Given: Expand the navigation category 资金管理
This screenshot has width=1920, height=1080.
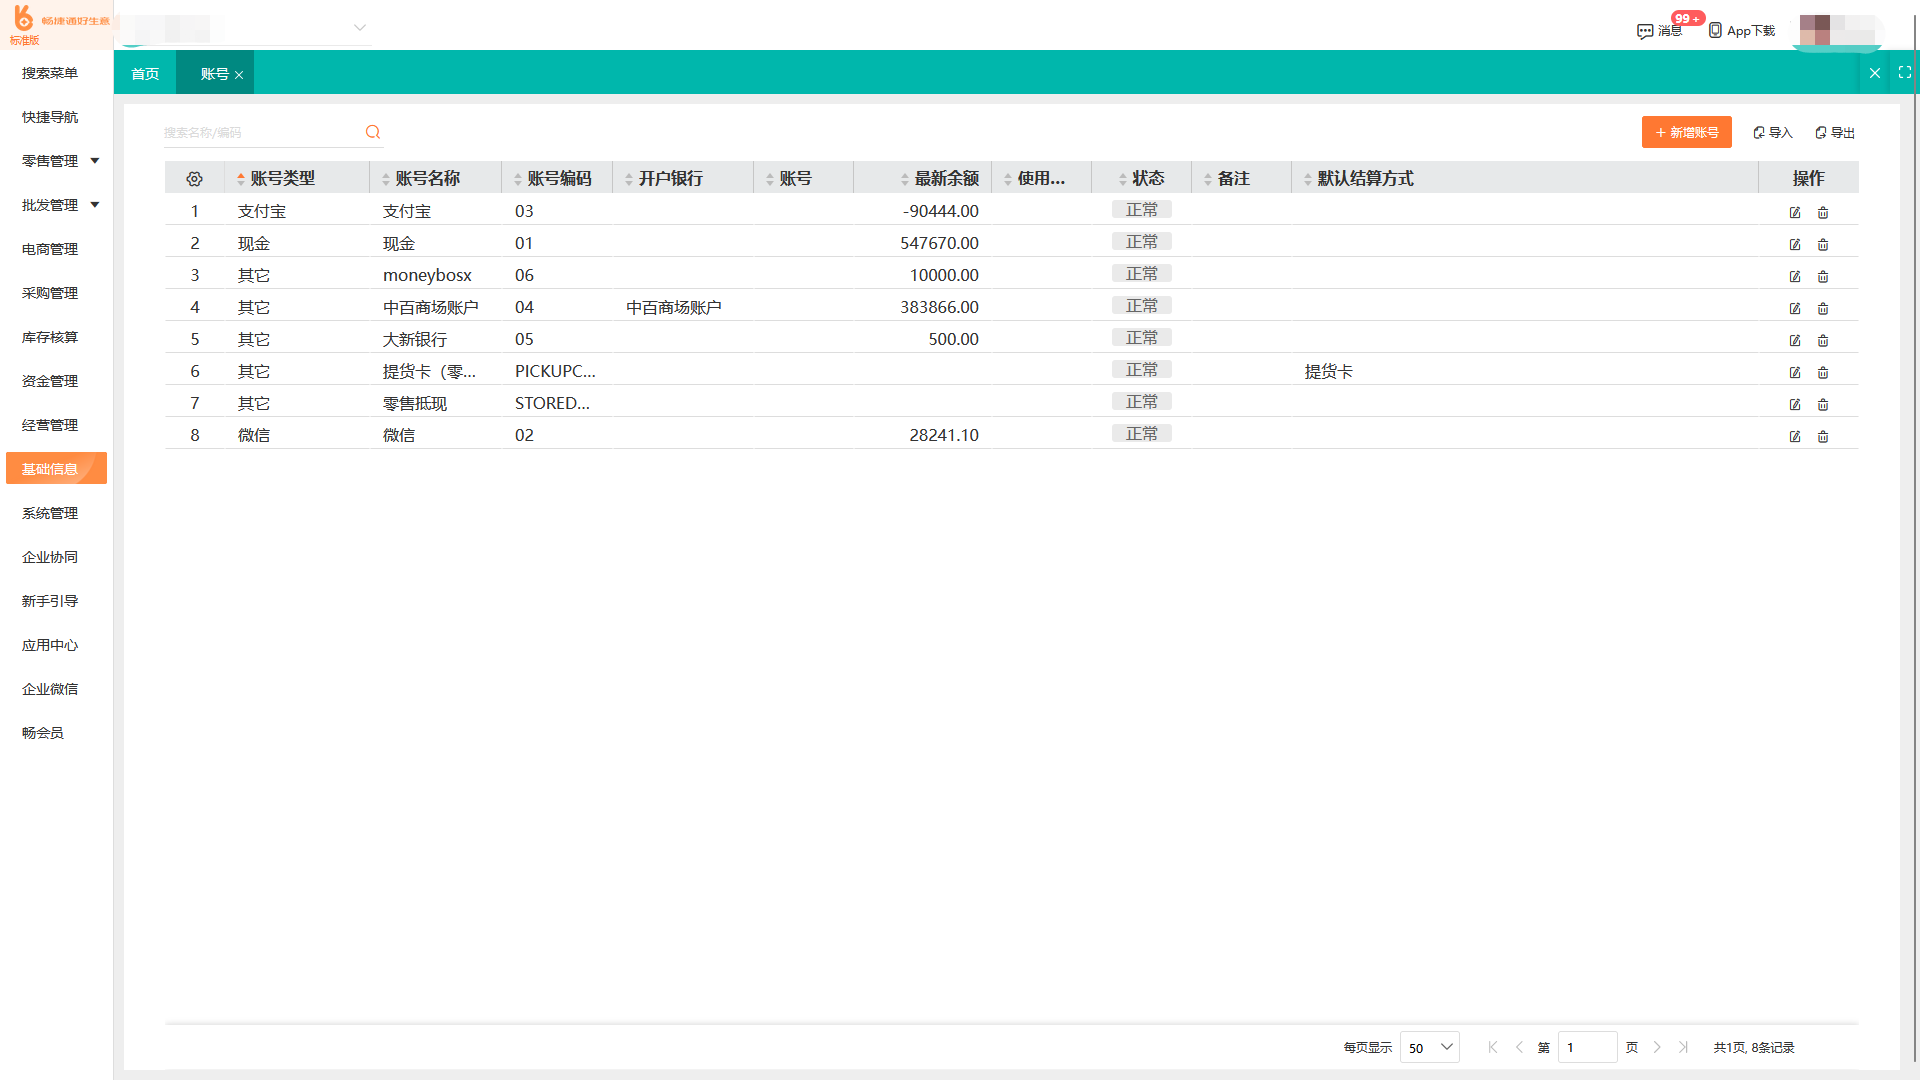Looking at the screenshot, I should click(53, 380).
